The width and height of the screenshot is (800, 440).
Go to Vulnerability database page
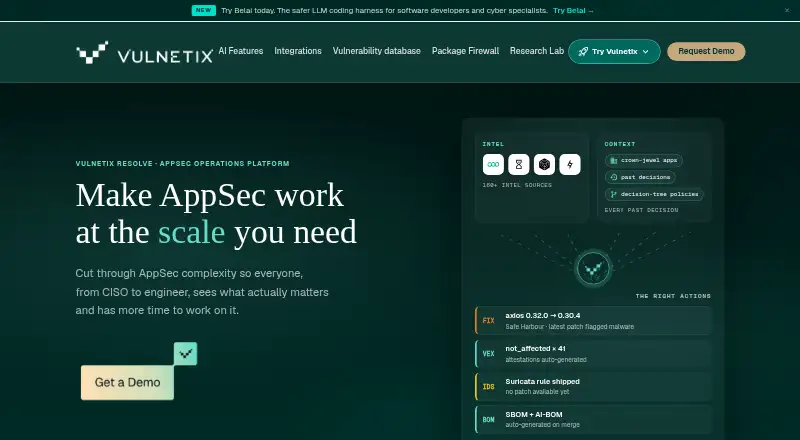(x=377, y=51)
